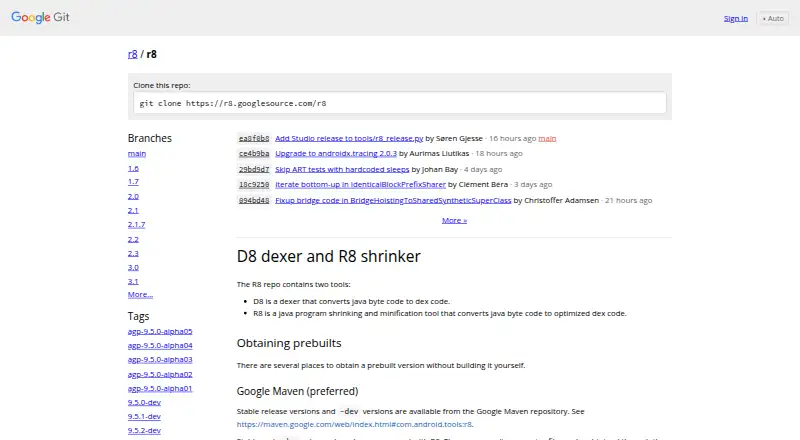800x440 pixels.
Task: Go to the r8 parent breadcrumb link
Action: 133,54
